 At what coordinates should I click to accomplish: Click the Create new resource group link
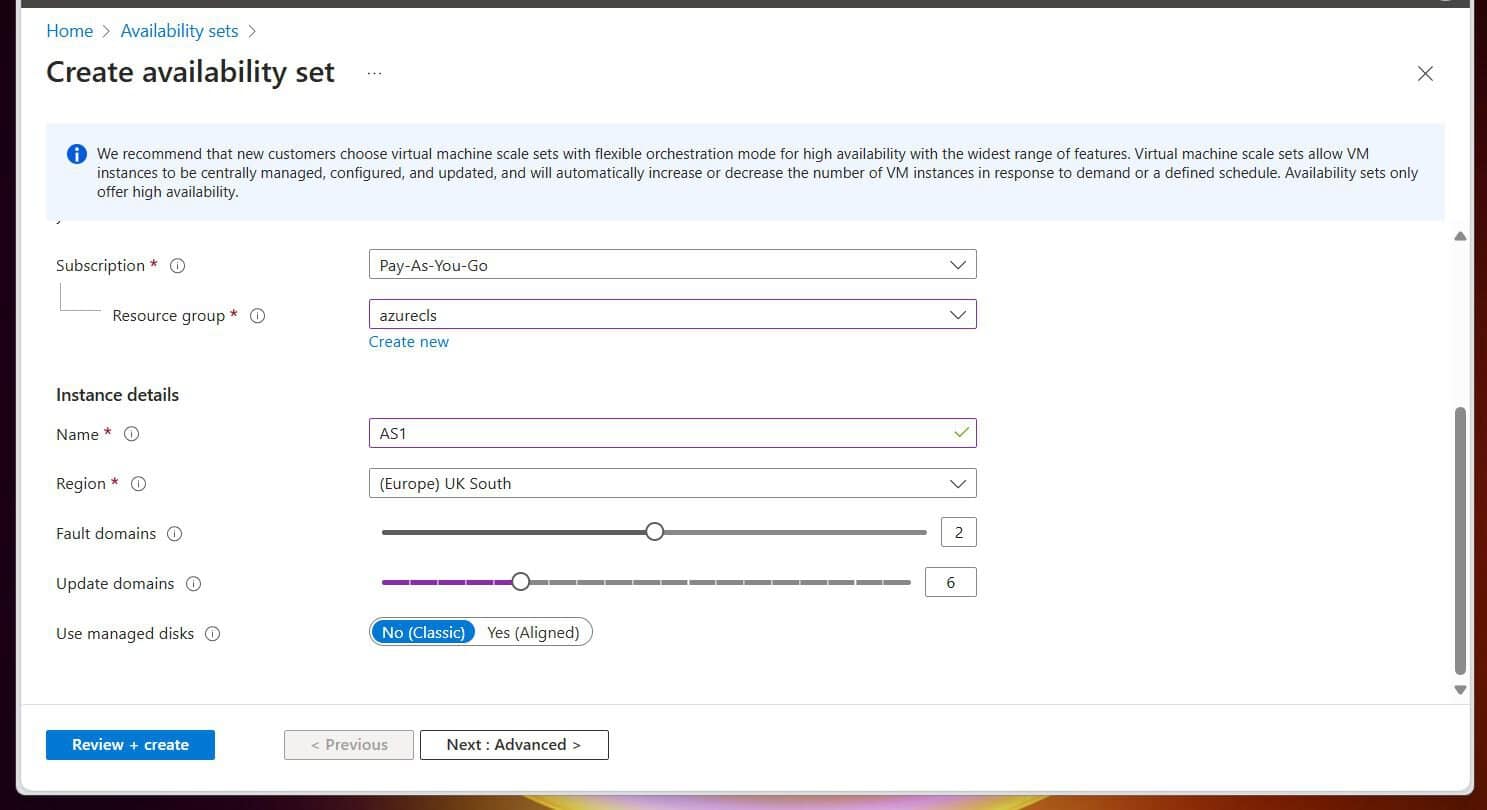409,341
